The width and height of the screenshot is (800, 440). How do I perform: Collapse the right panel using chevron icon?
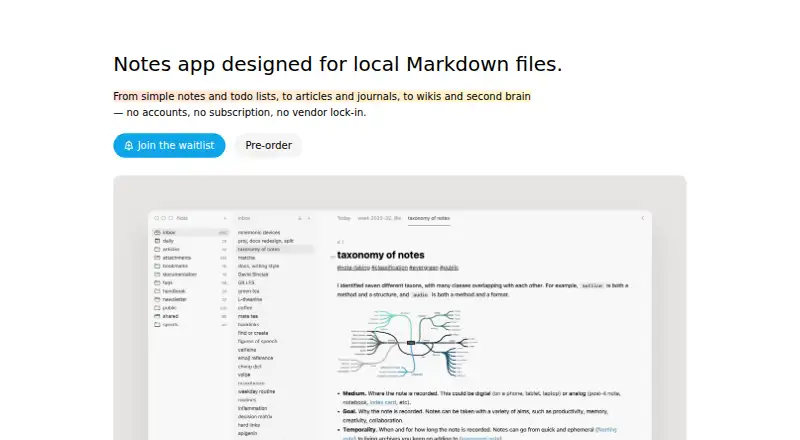click(x=642, y=218)
